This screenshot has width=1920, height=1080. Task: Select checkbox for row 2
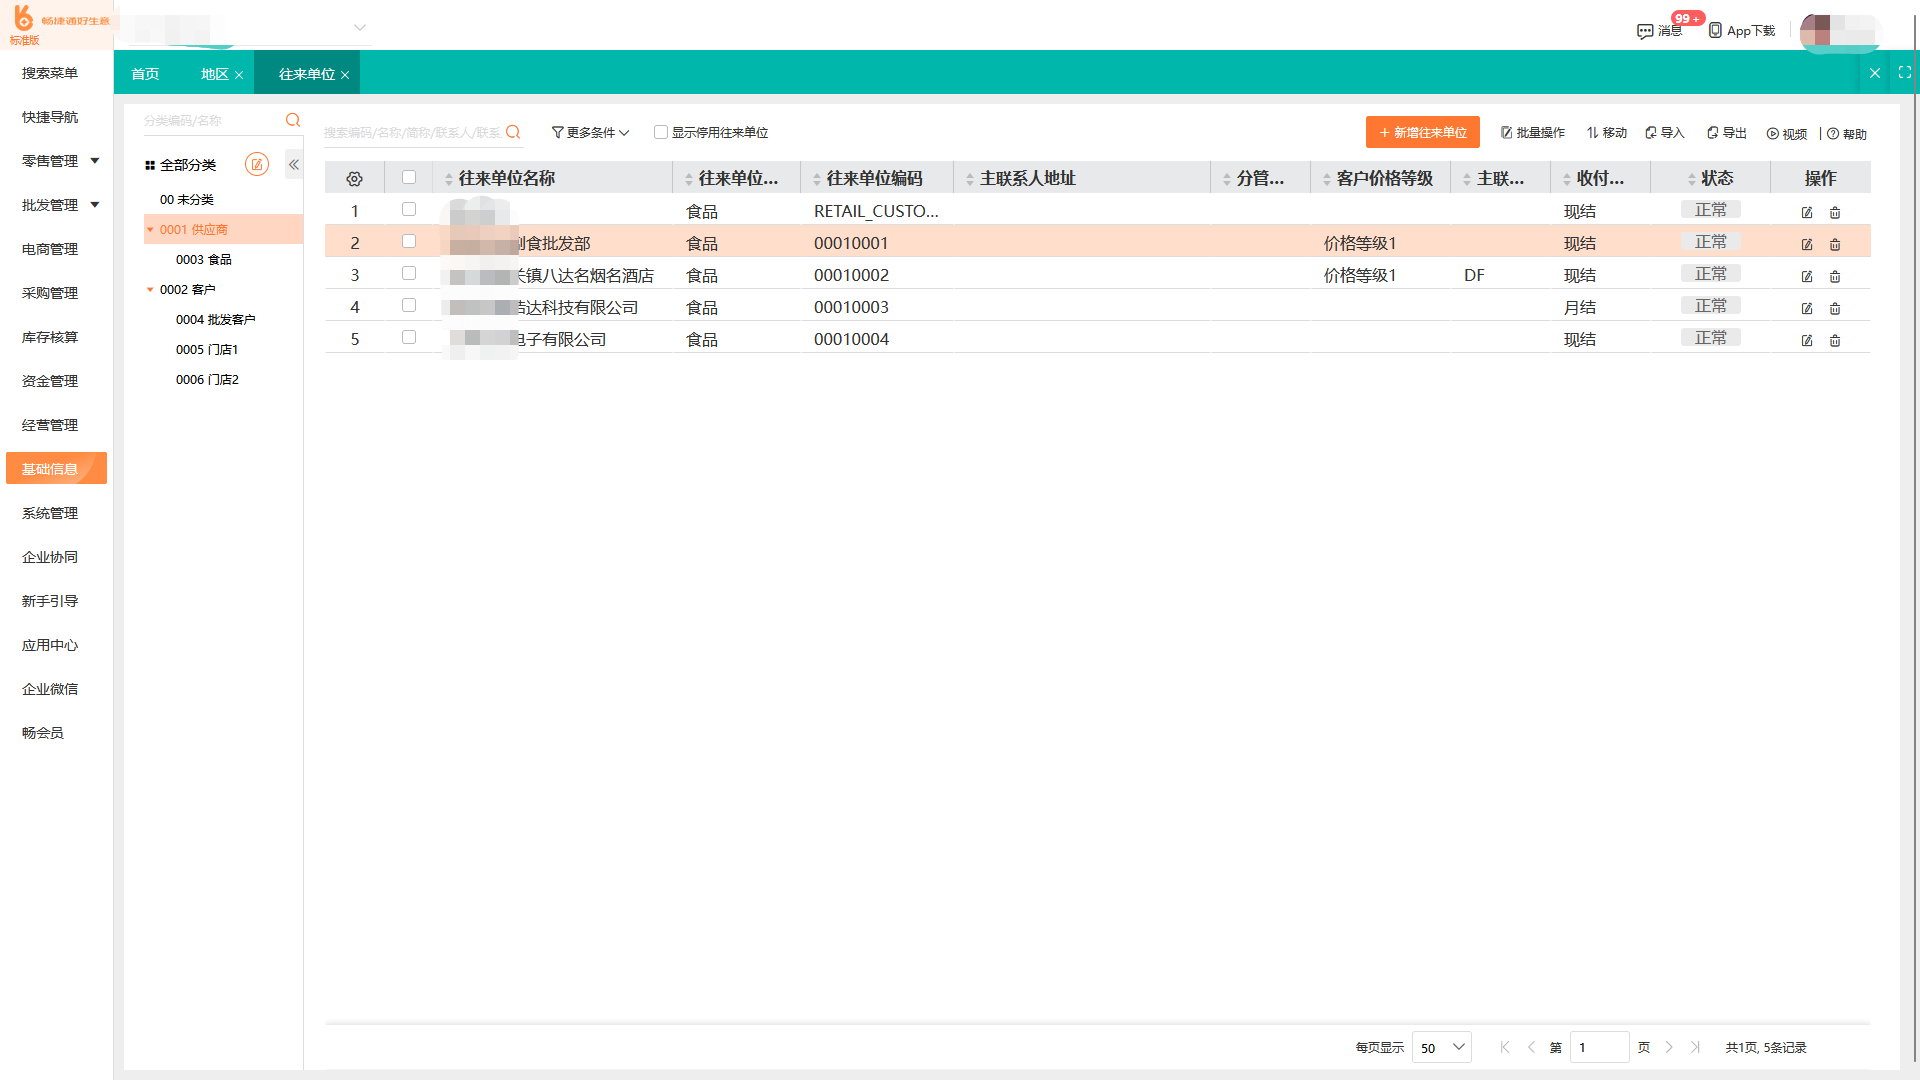pos(409,241)
